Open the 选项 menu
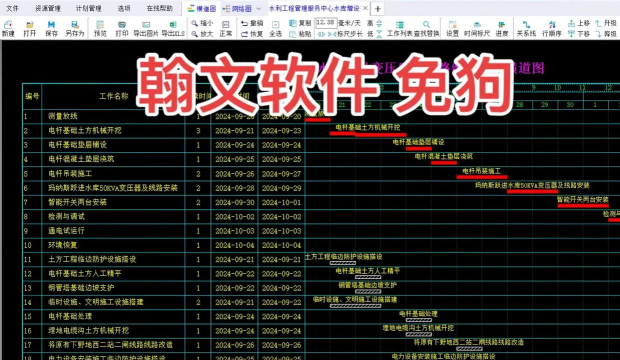This screenshot has width=620, height=360. [124, 8]
